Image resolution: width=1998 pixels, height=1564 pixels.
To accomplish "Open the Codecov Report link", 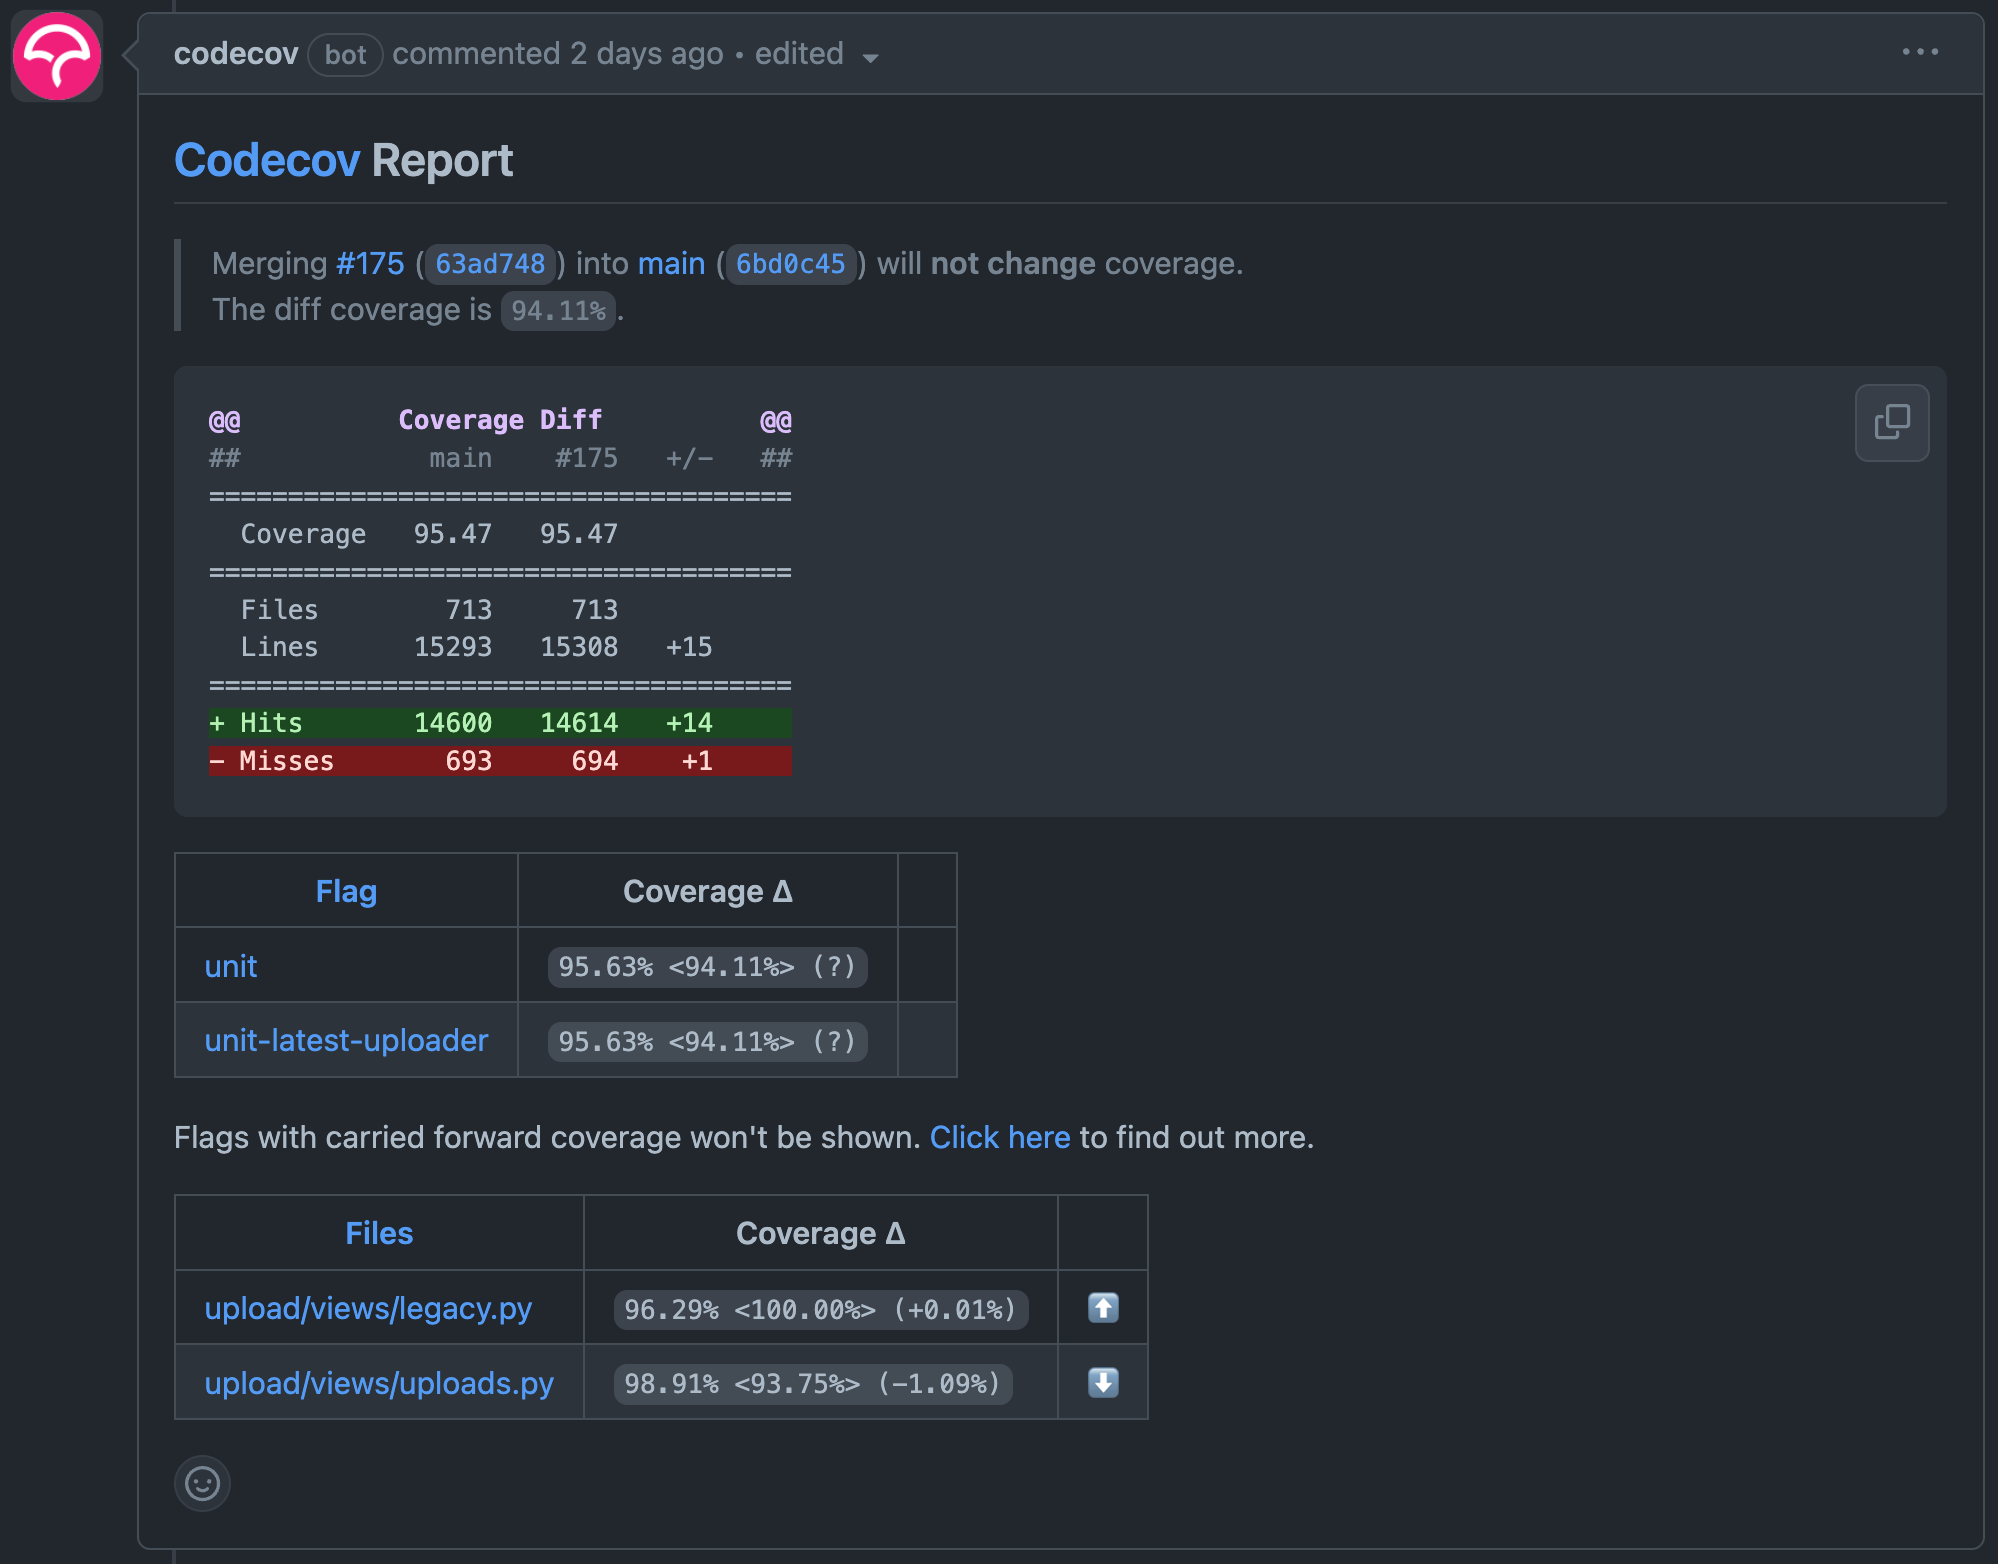I will coord(268,159).
